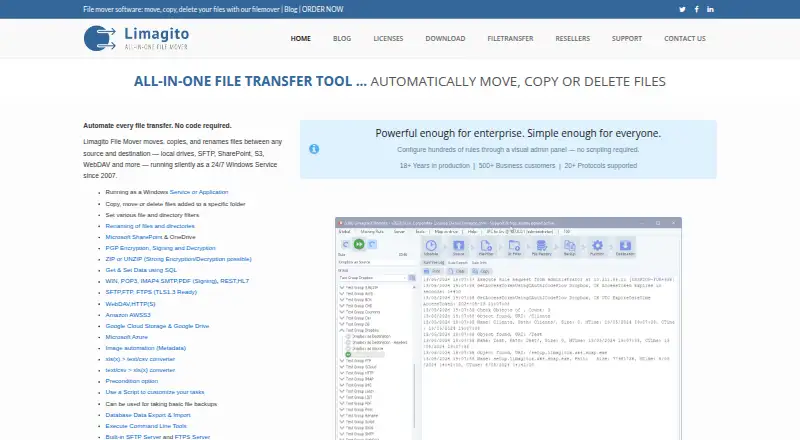800x440 pixels.
Task: Open the Service or Application link
Action: [x=199, y=192]
